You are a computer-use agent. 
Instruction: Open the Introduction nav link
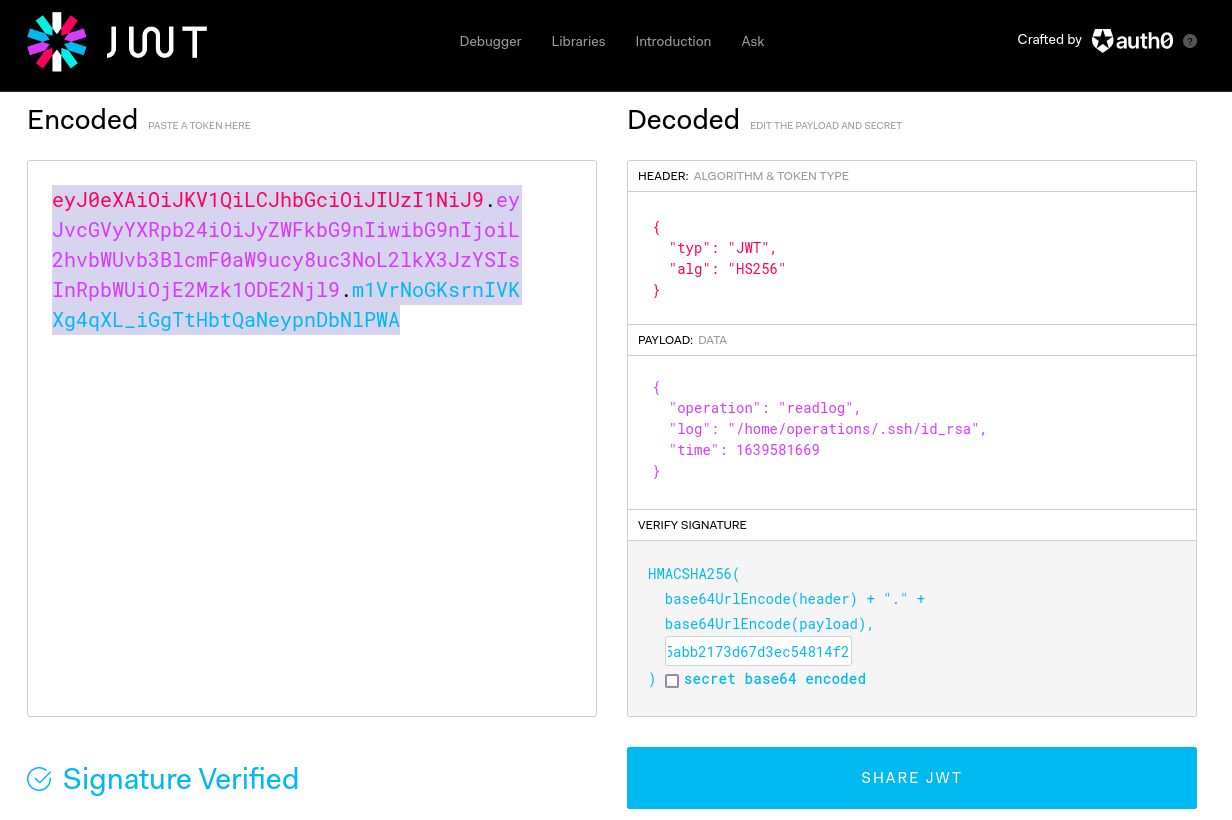tap(673, 41)
